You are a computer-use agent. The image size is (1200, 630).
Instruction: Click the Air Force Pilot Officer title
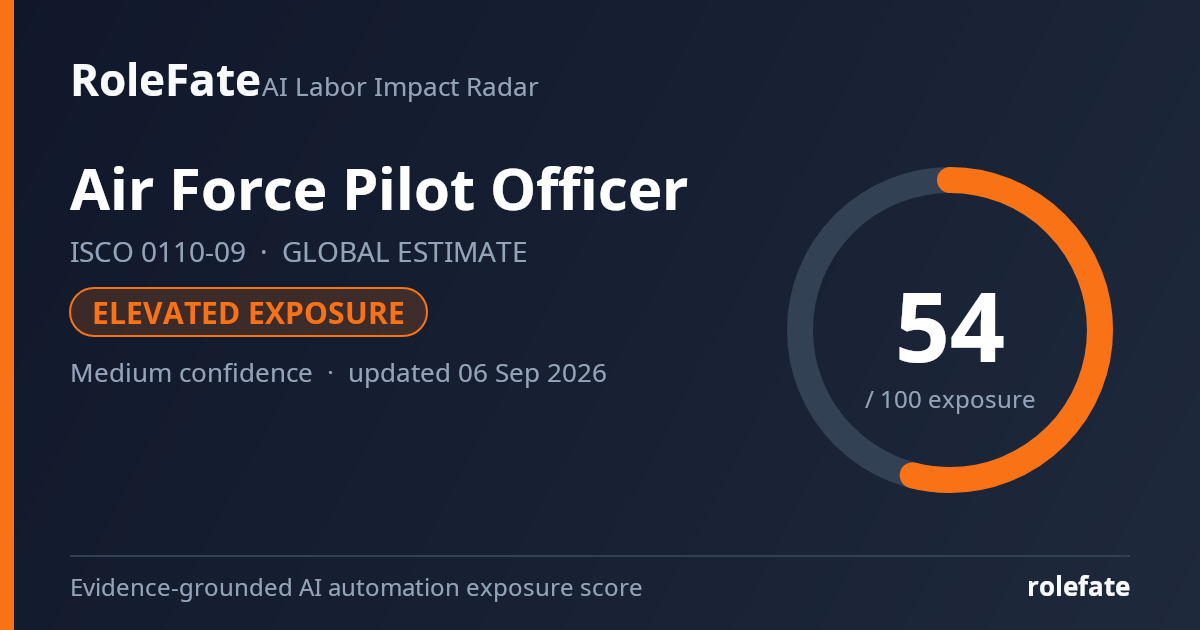pos(379,190)
